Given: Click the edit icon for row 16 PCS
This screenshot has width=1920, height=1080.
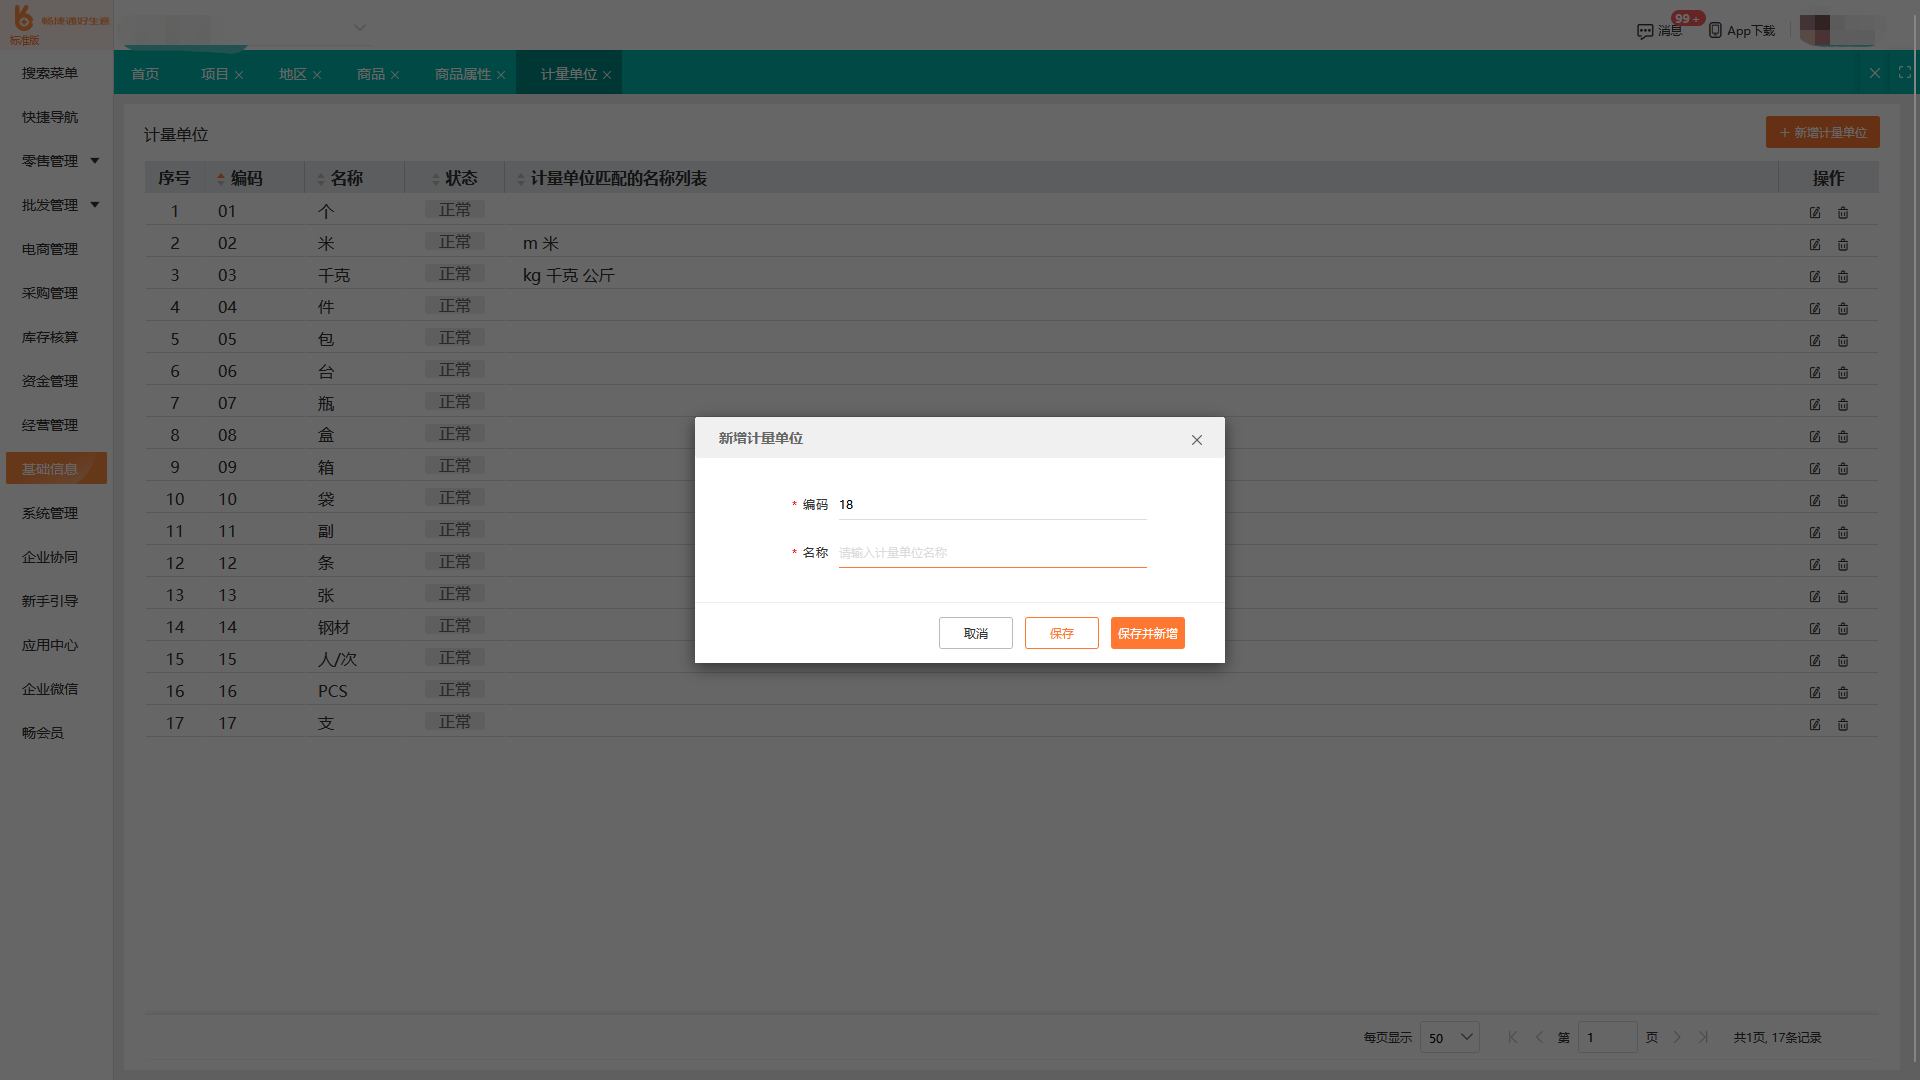Looking at the screenshot, I should coord(1815,692).
